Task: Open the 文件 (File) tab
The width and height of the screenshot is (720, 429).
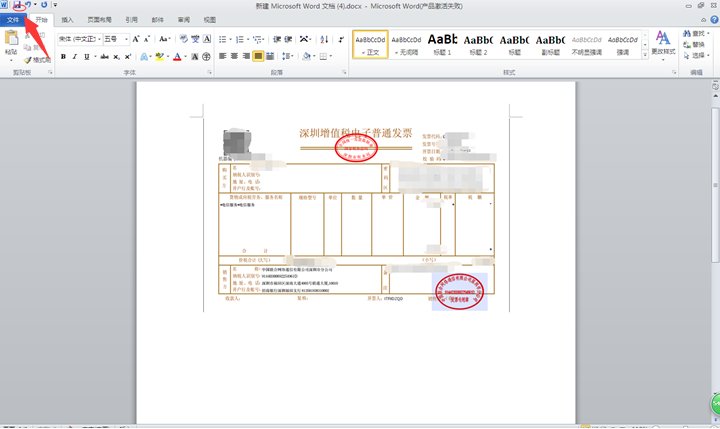Action: click(x=13, y=19)
